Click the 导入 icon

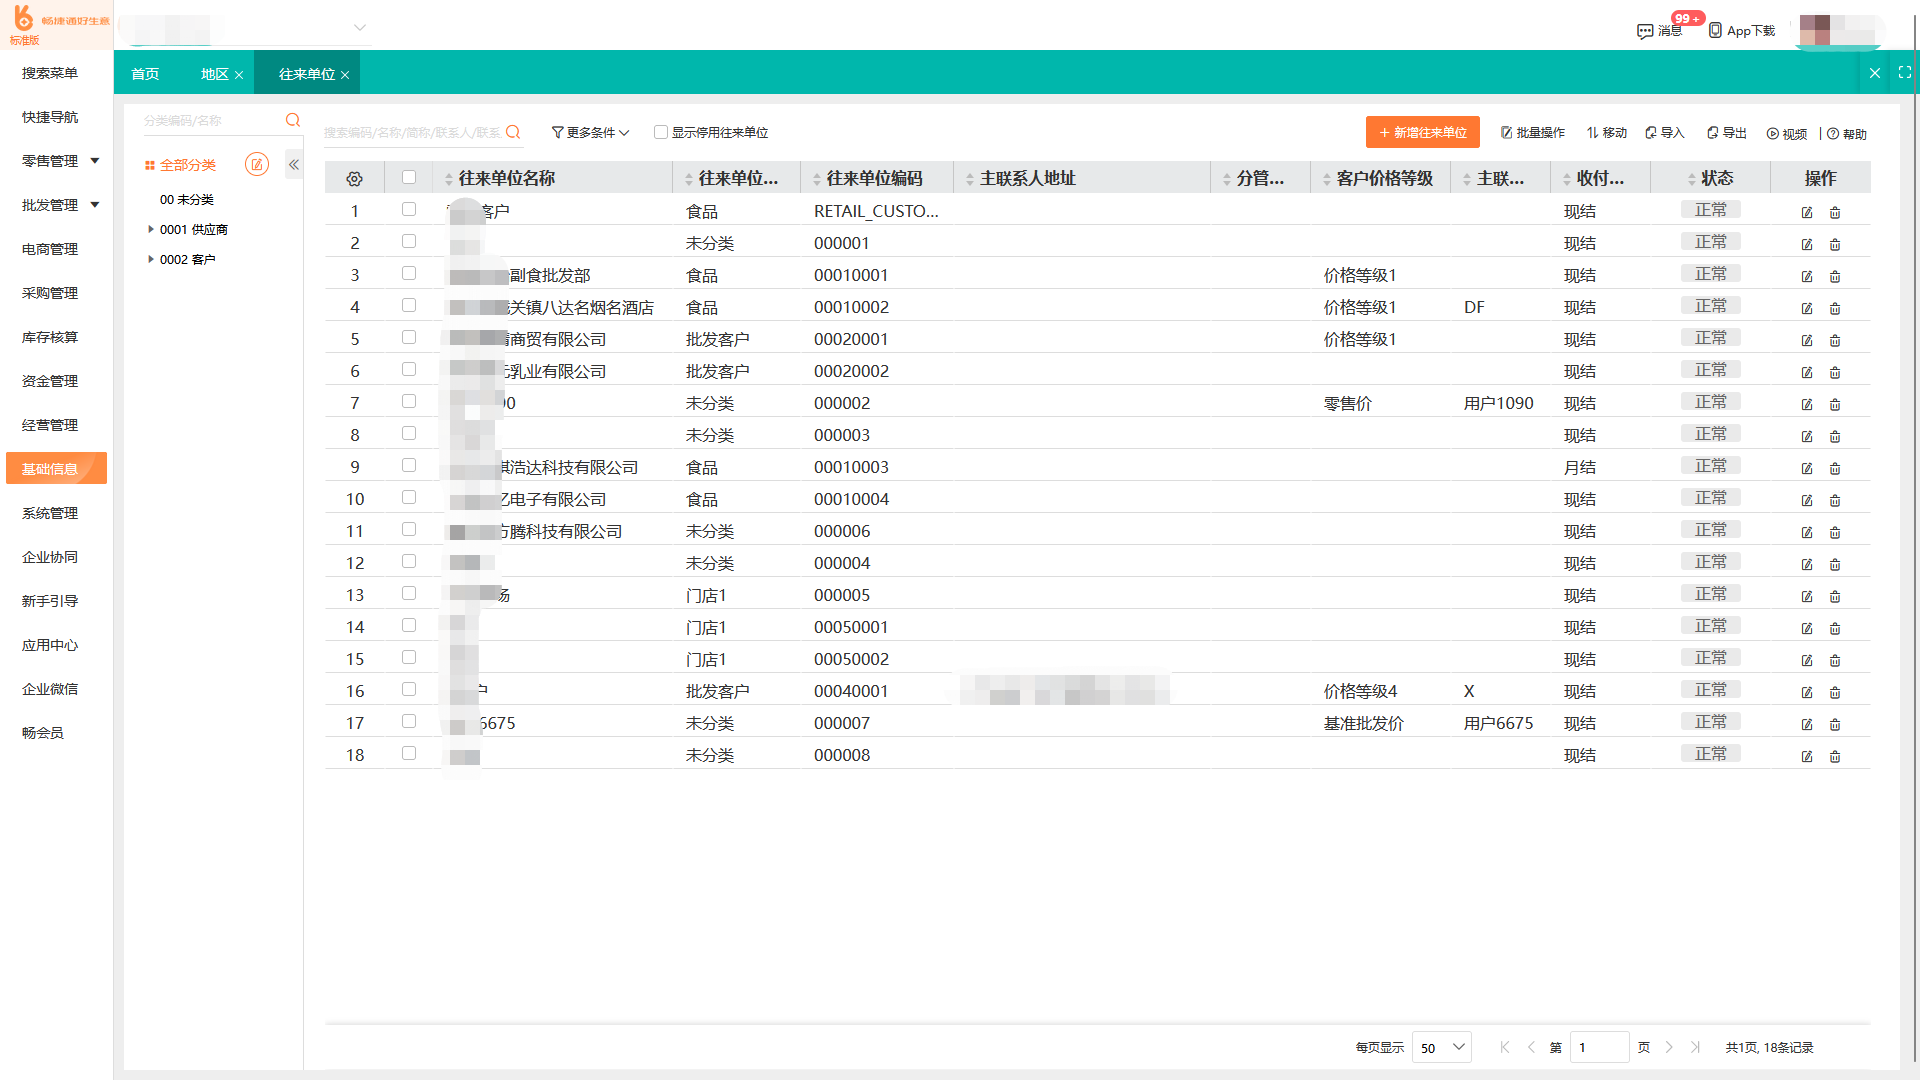coord(1664,131)
